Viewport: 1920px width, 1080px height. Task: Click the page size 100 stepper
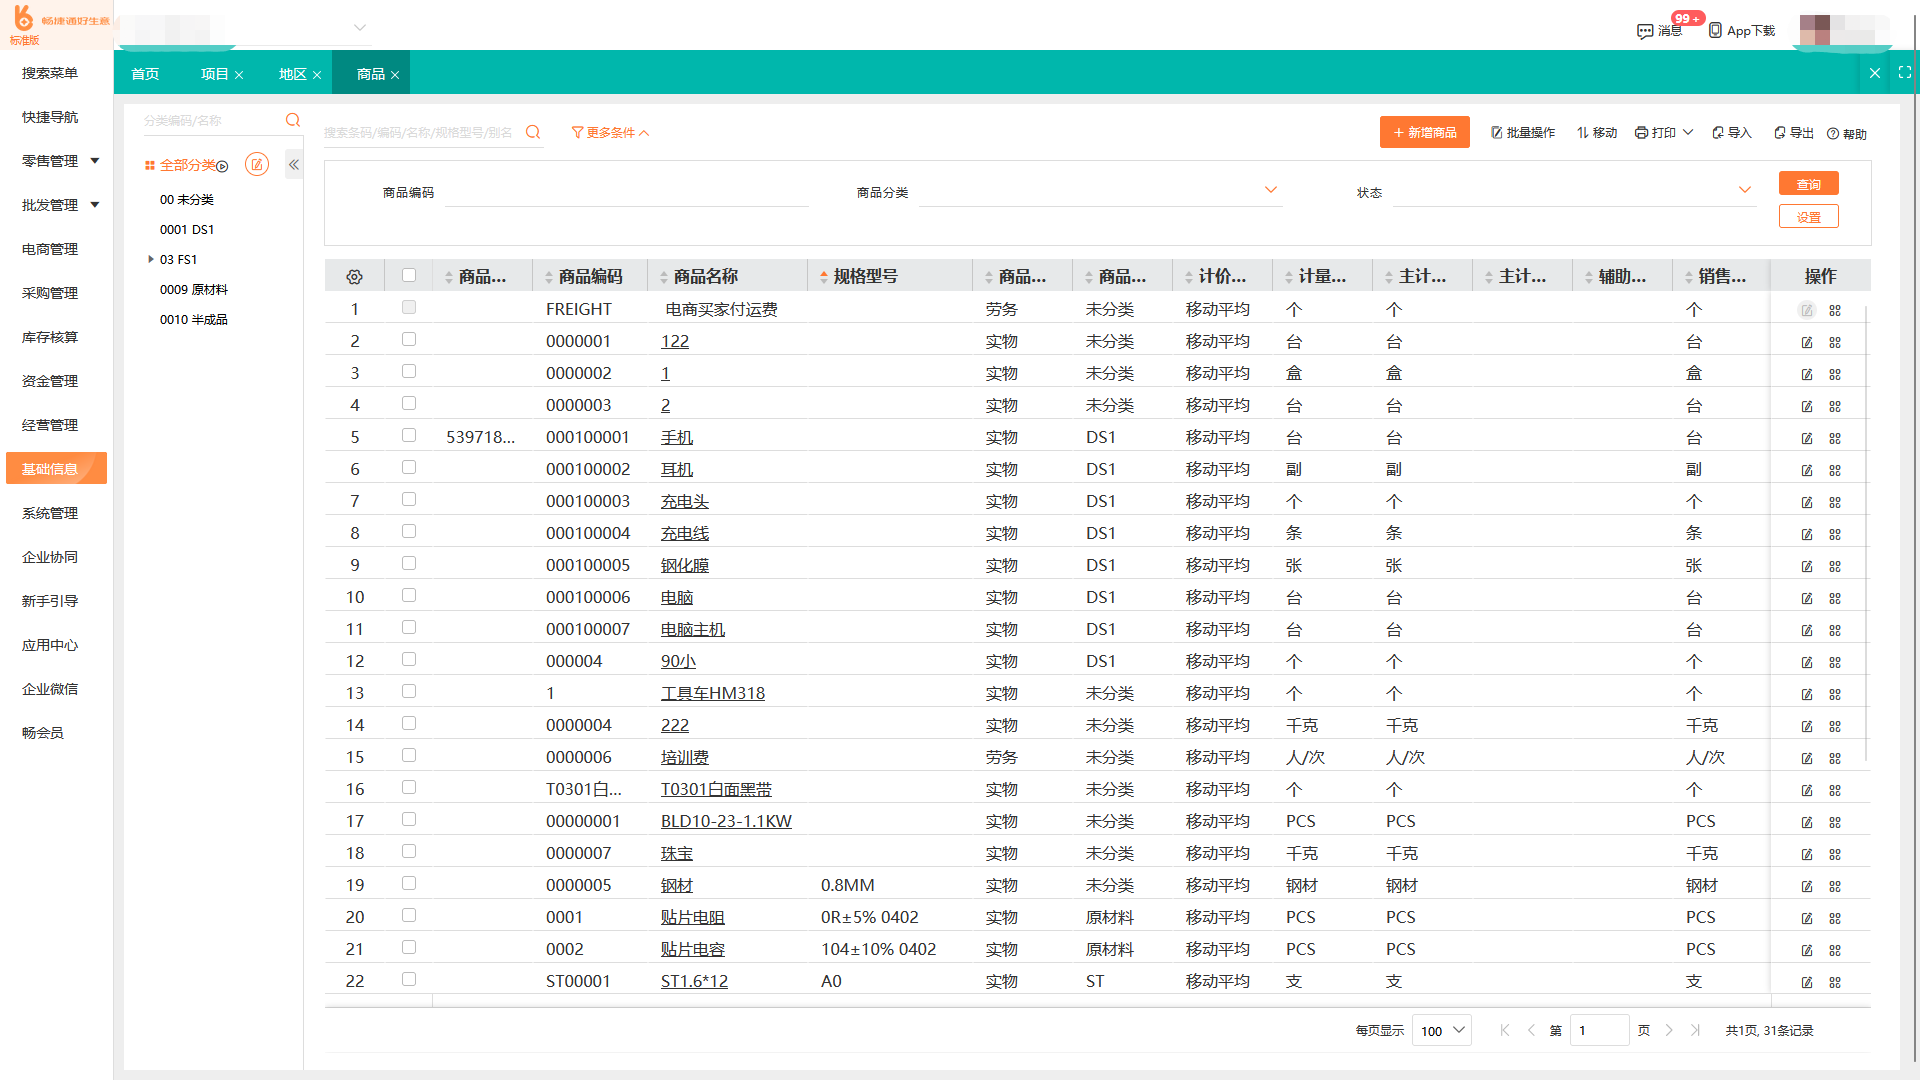pos(1439,1029)
